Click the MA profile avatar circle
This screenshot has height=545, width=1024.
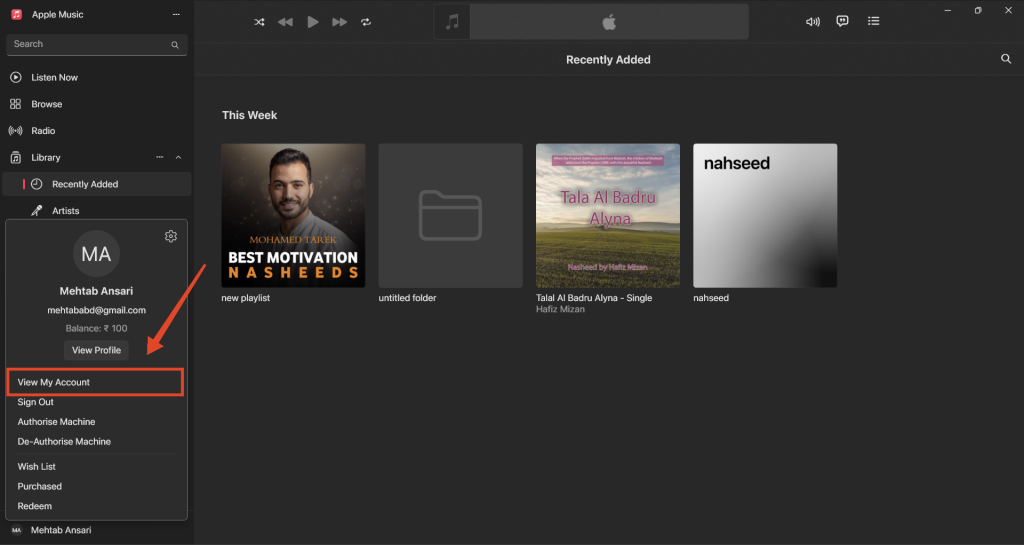point(96,254)
